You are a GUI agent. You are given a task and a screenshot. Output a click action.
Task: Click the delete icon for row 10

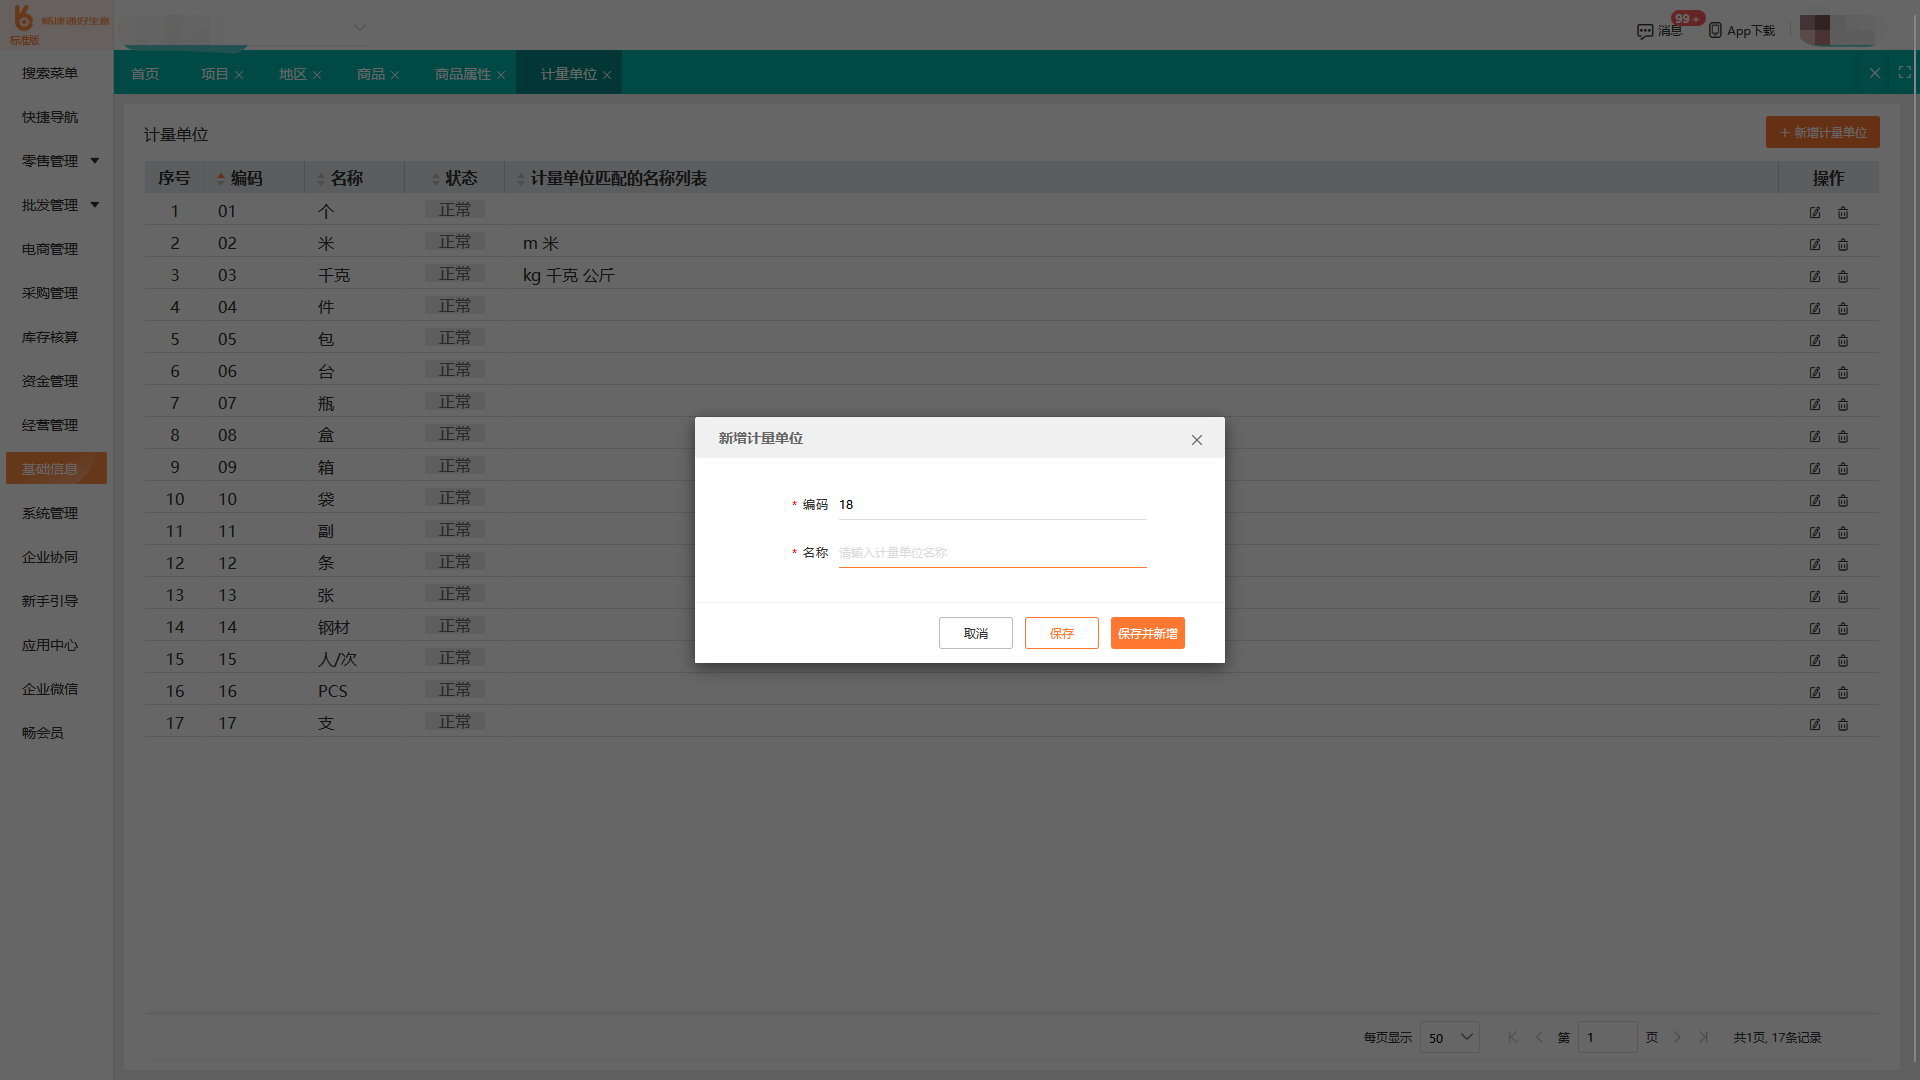coord(1844,500)
